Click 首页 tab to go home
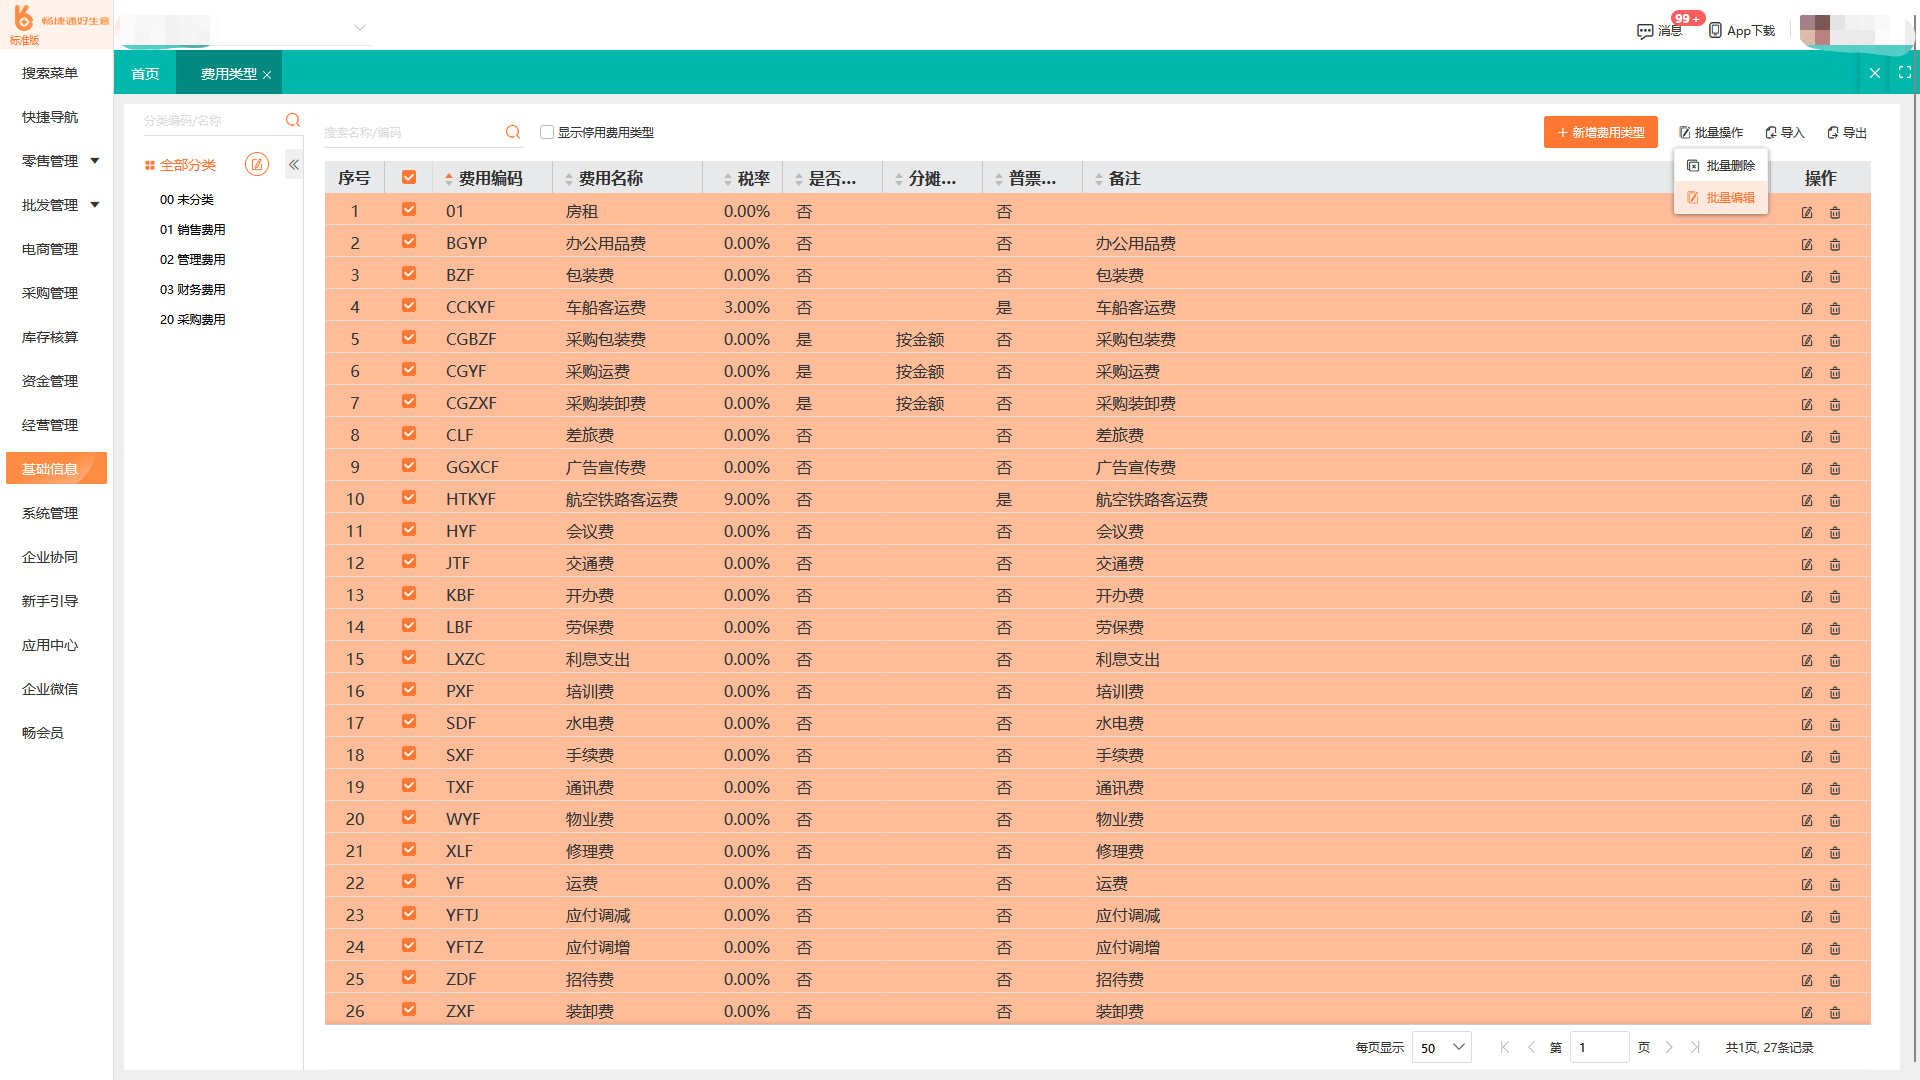Image resolution: width=1920 pixels, height=1080 pixels. click(144, 74)
